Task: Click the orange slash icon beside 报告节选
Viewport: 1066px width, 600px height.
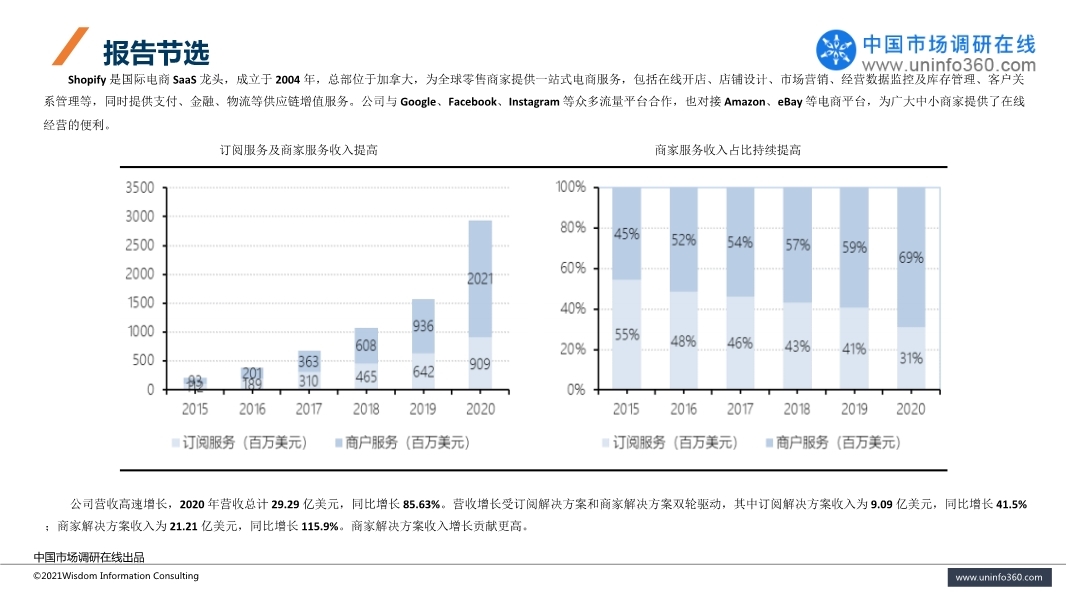Action: pos(70,47)
